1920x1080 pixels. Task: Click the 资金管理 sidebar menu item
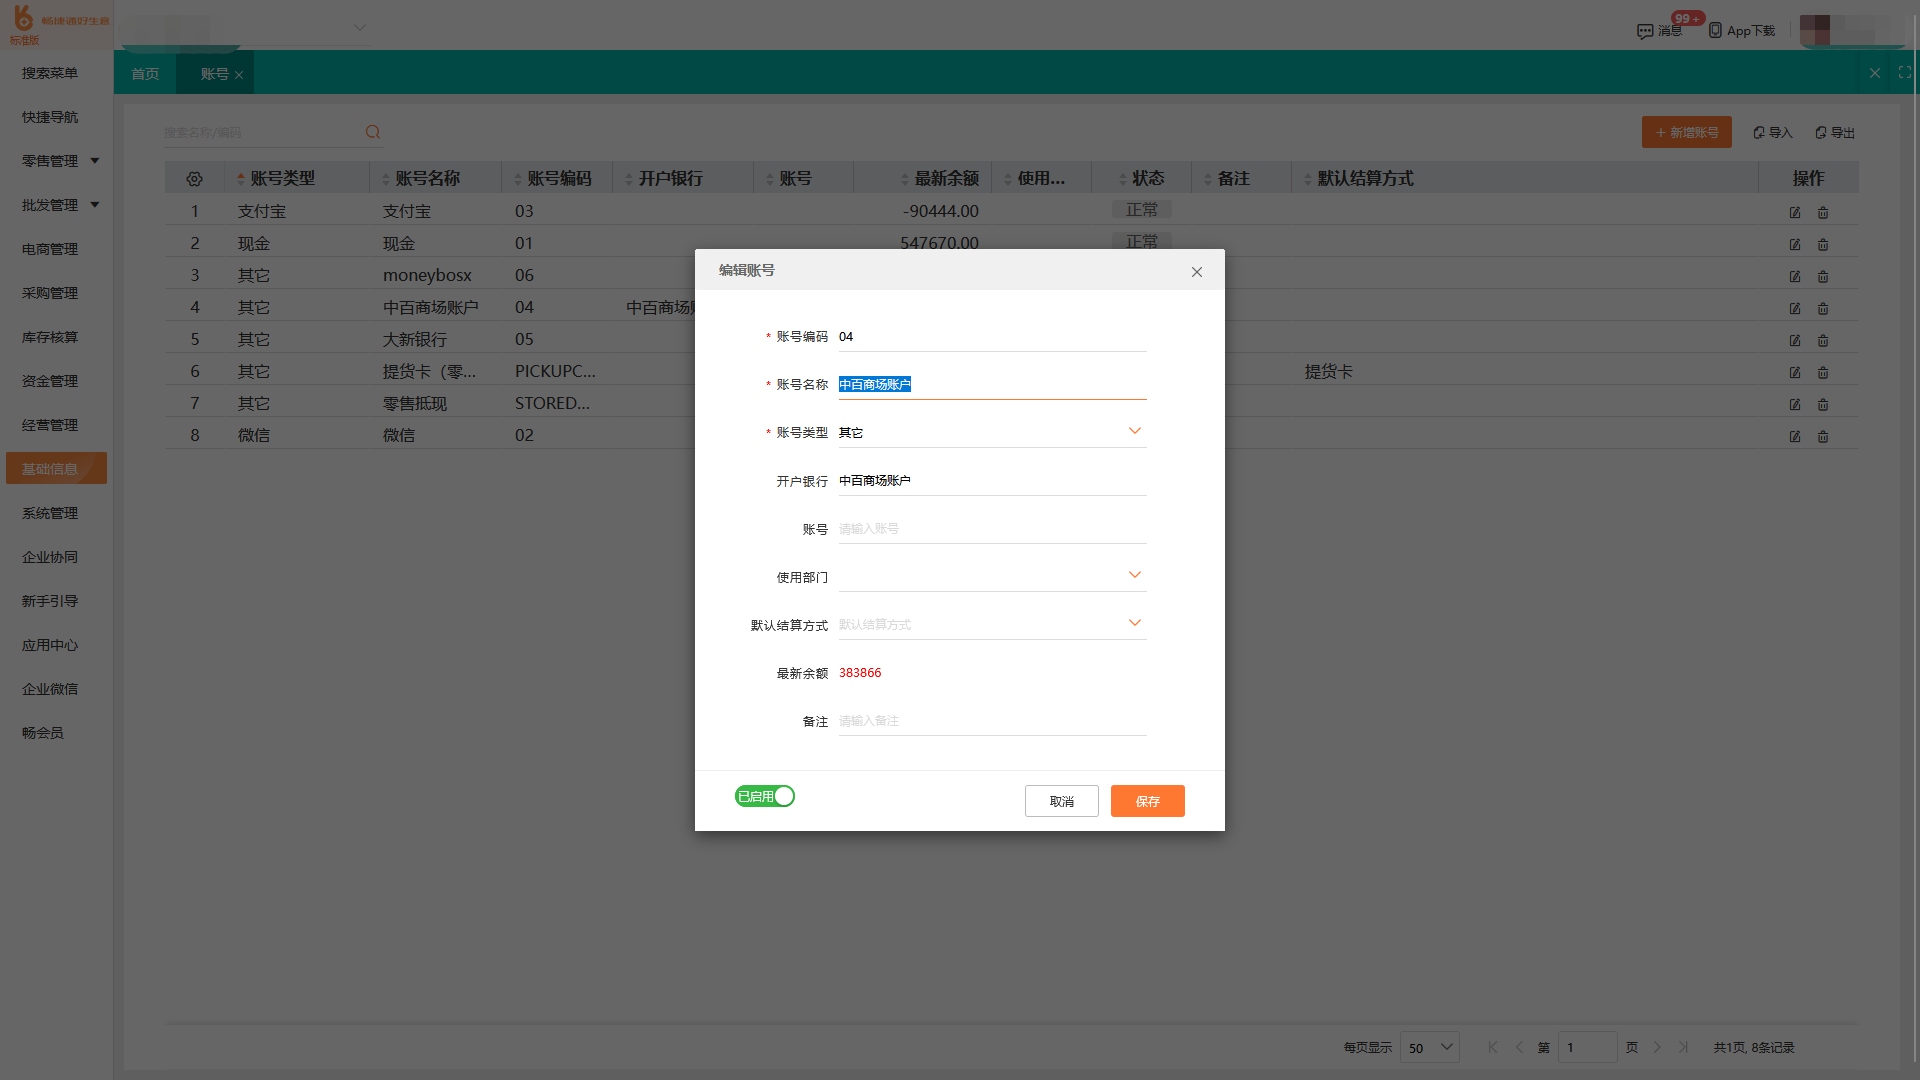tap(51, 381)
